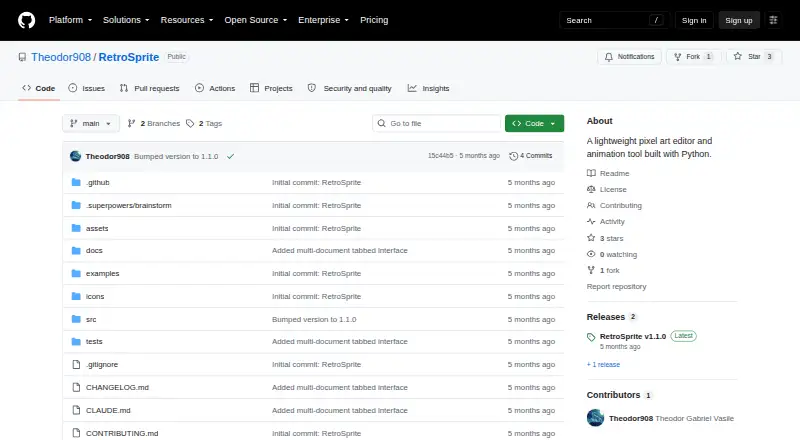The width and height of the screenshot is (800, 440).
Task: Click the Go to file input
Action: click(x=437, y=124)
